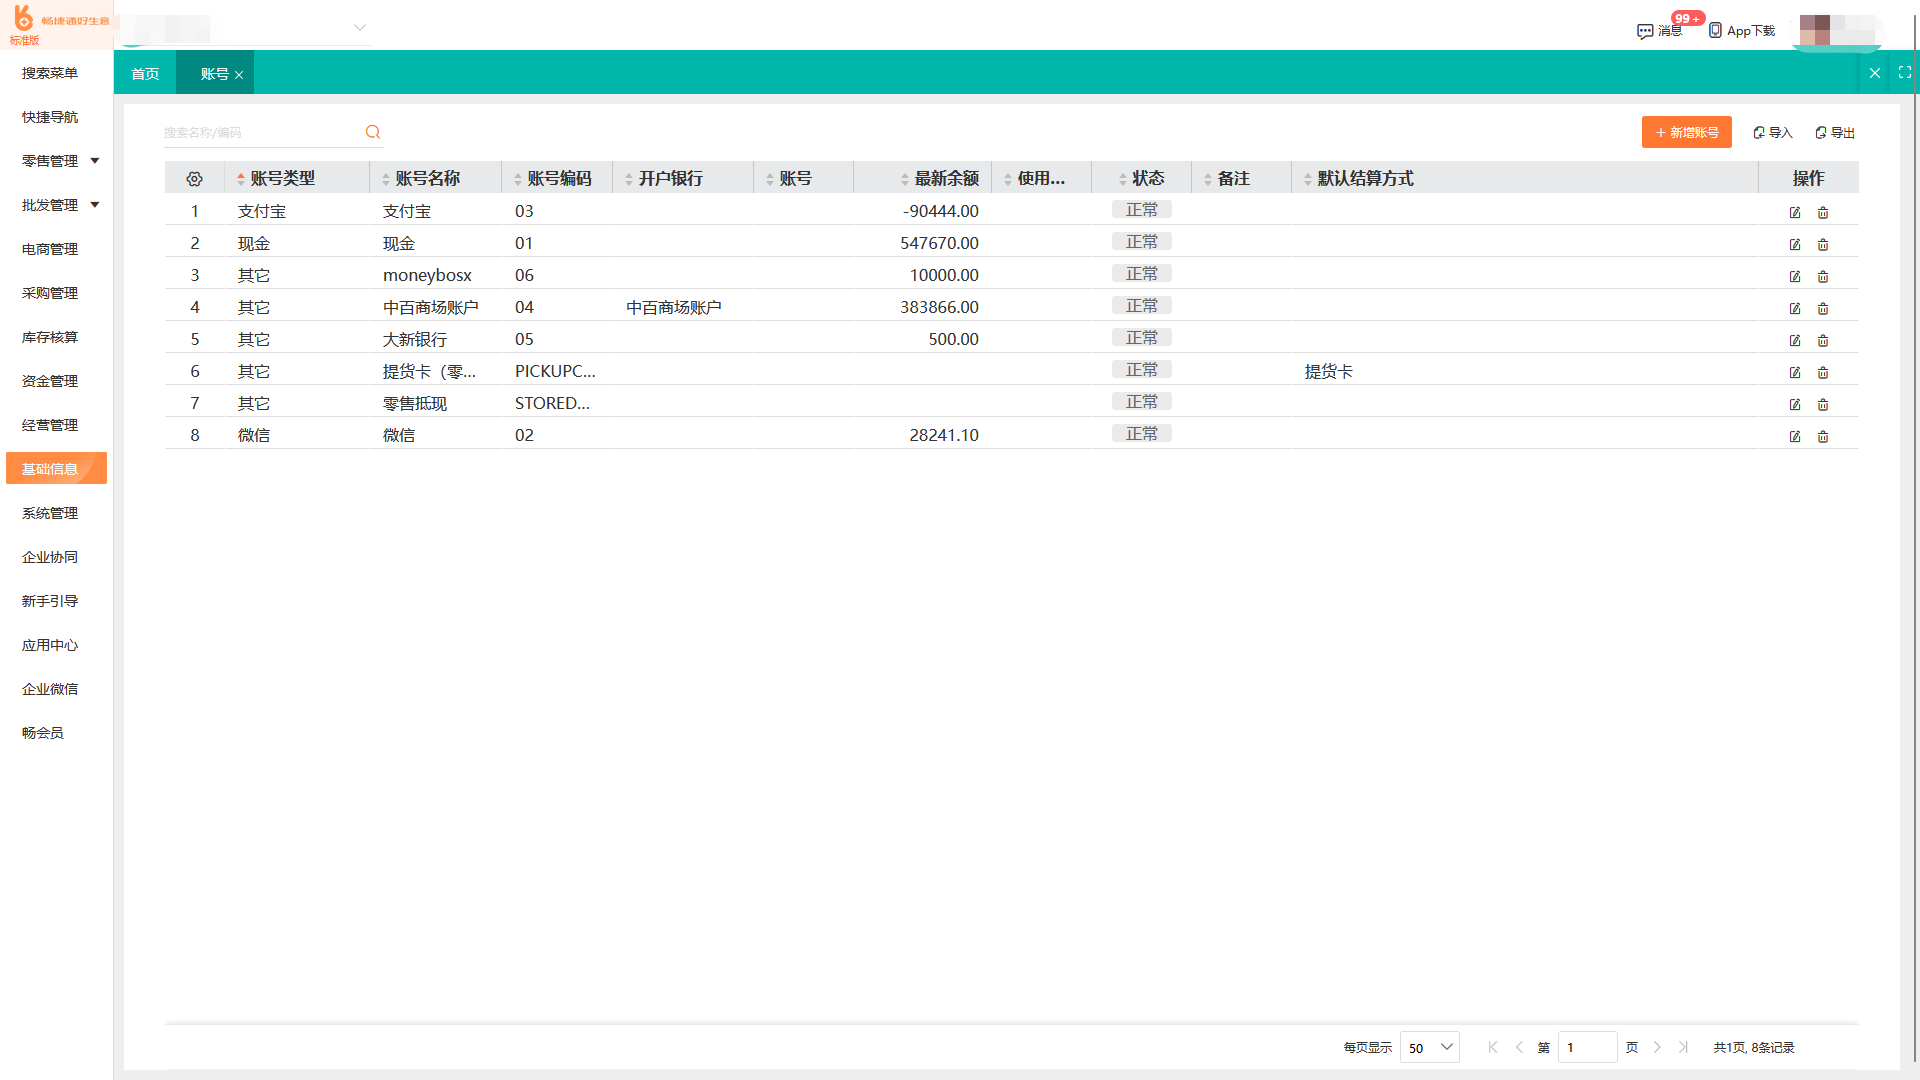Click the import 导入 icon
1920x1080 pixels.
tap(1775, 131)
